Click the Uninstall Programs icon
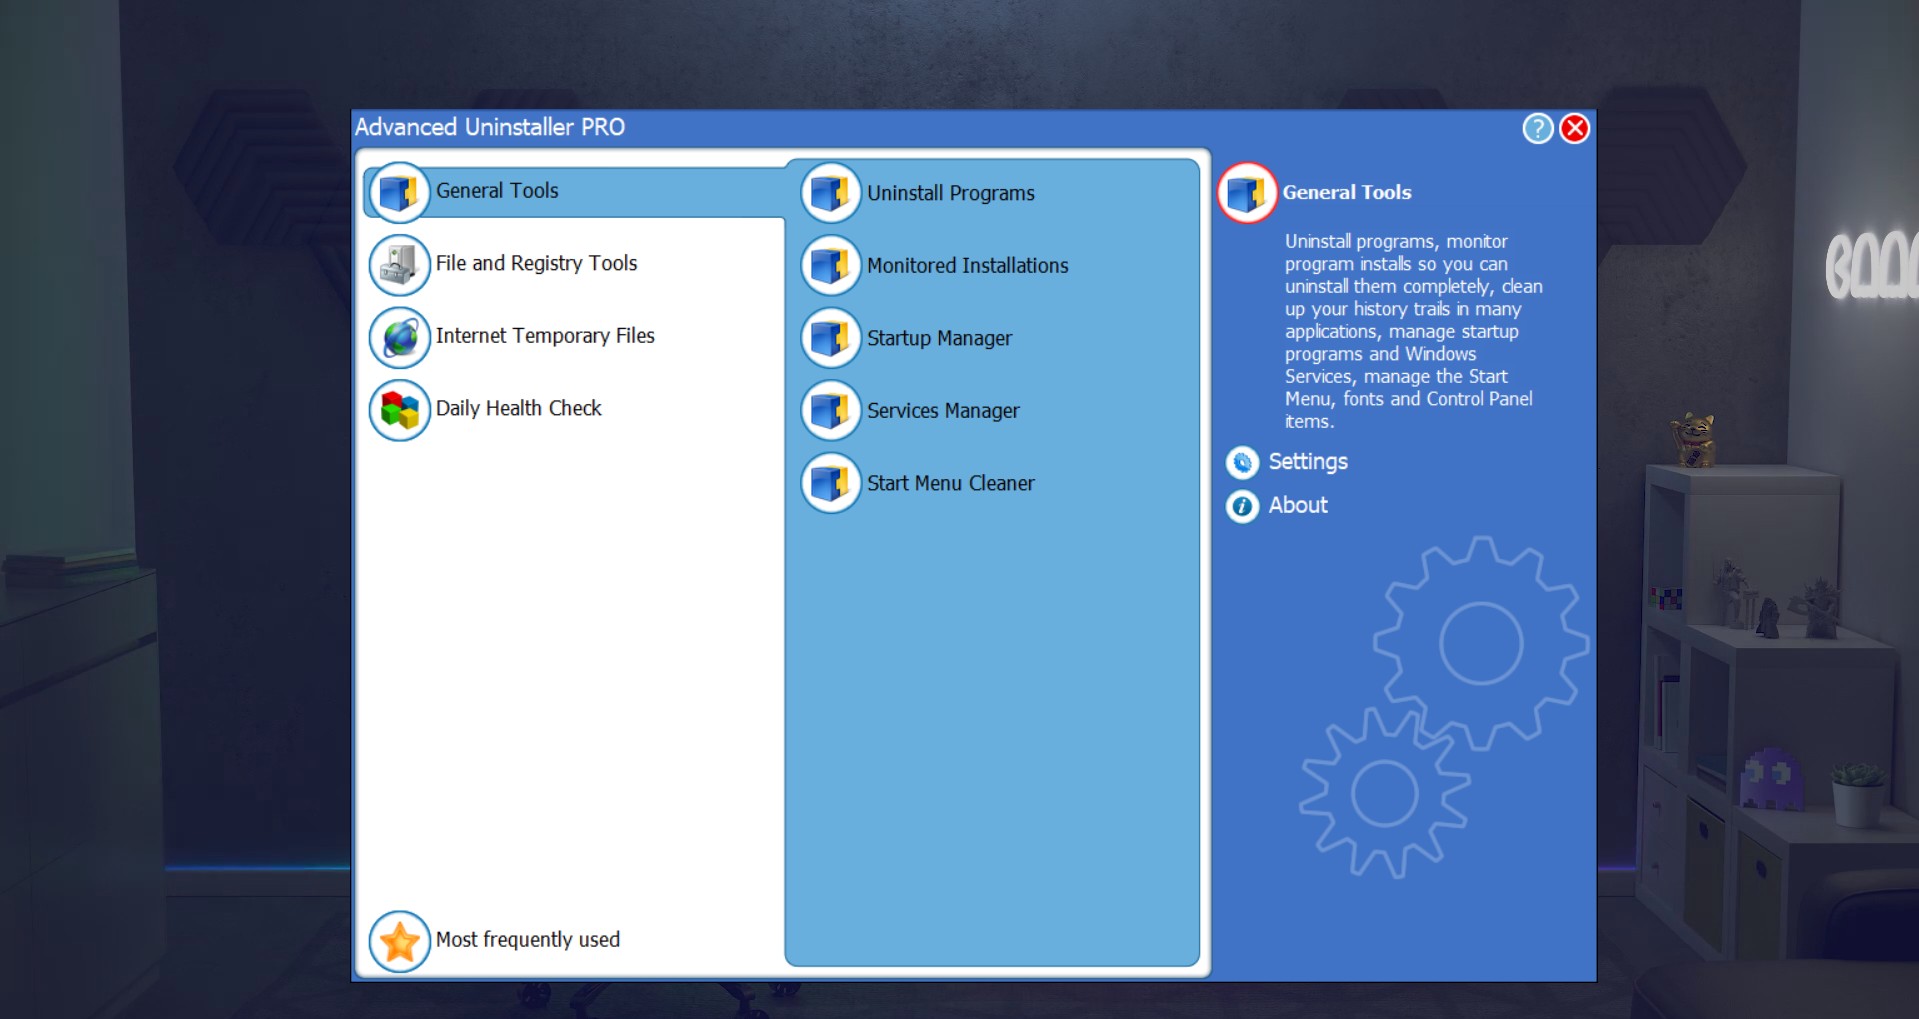This screenshot has width=1919, height=1019. click(x=831, y=193)
